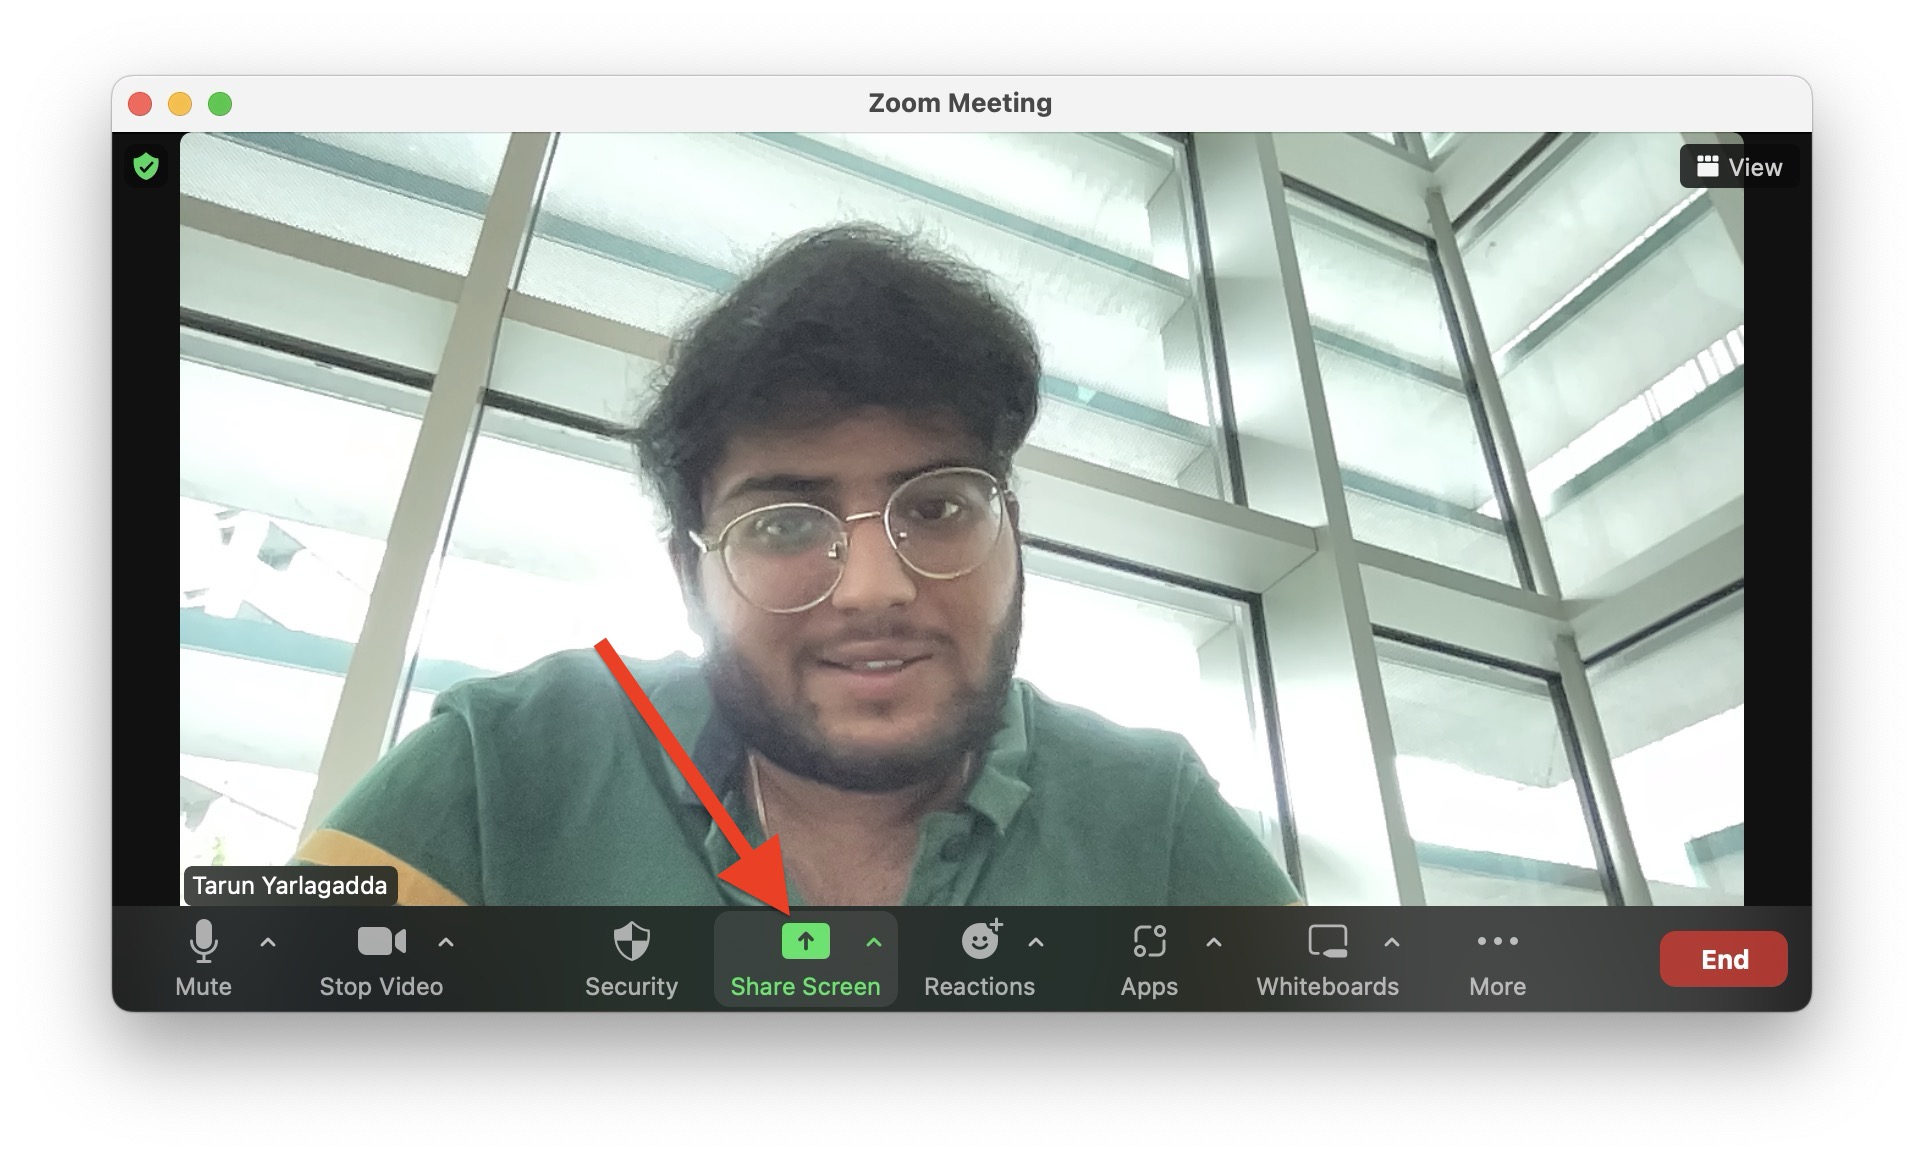
Task: Click the Zoom Meeting title bar text
Action: click(959, 102)
